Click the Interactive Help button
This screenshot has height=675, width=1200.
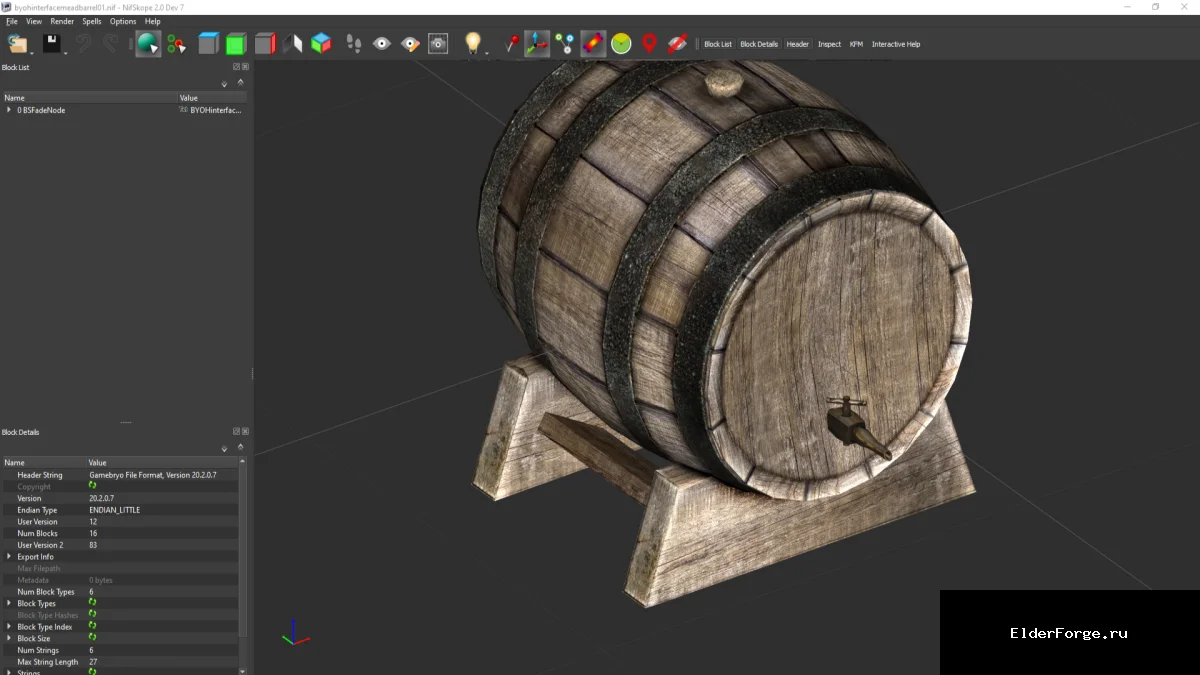tap(895, 44)
